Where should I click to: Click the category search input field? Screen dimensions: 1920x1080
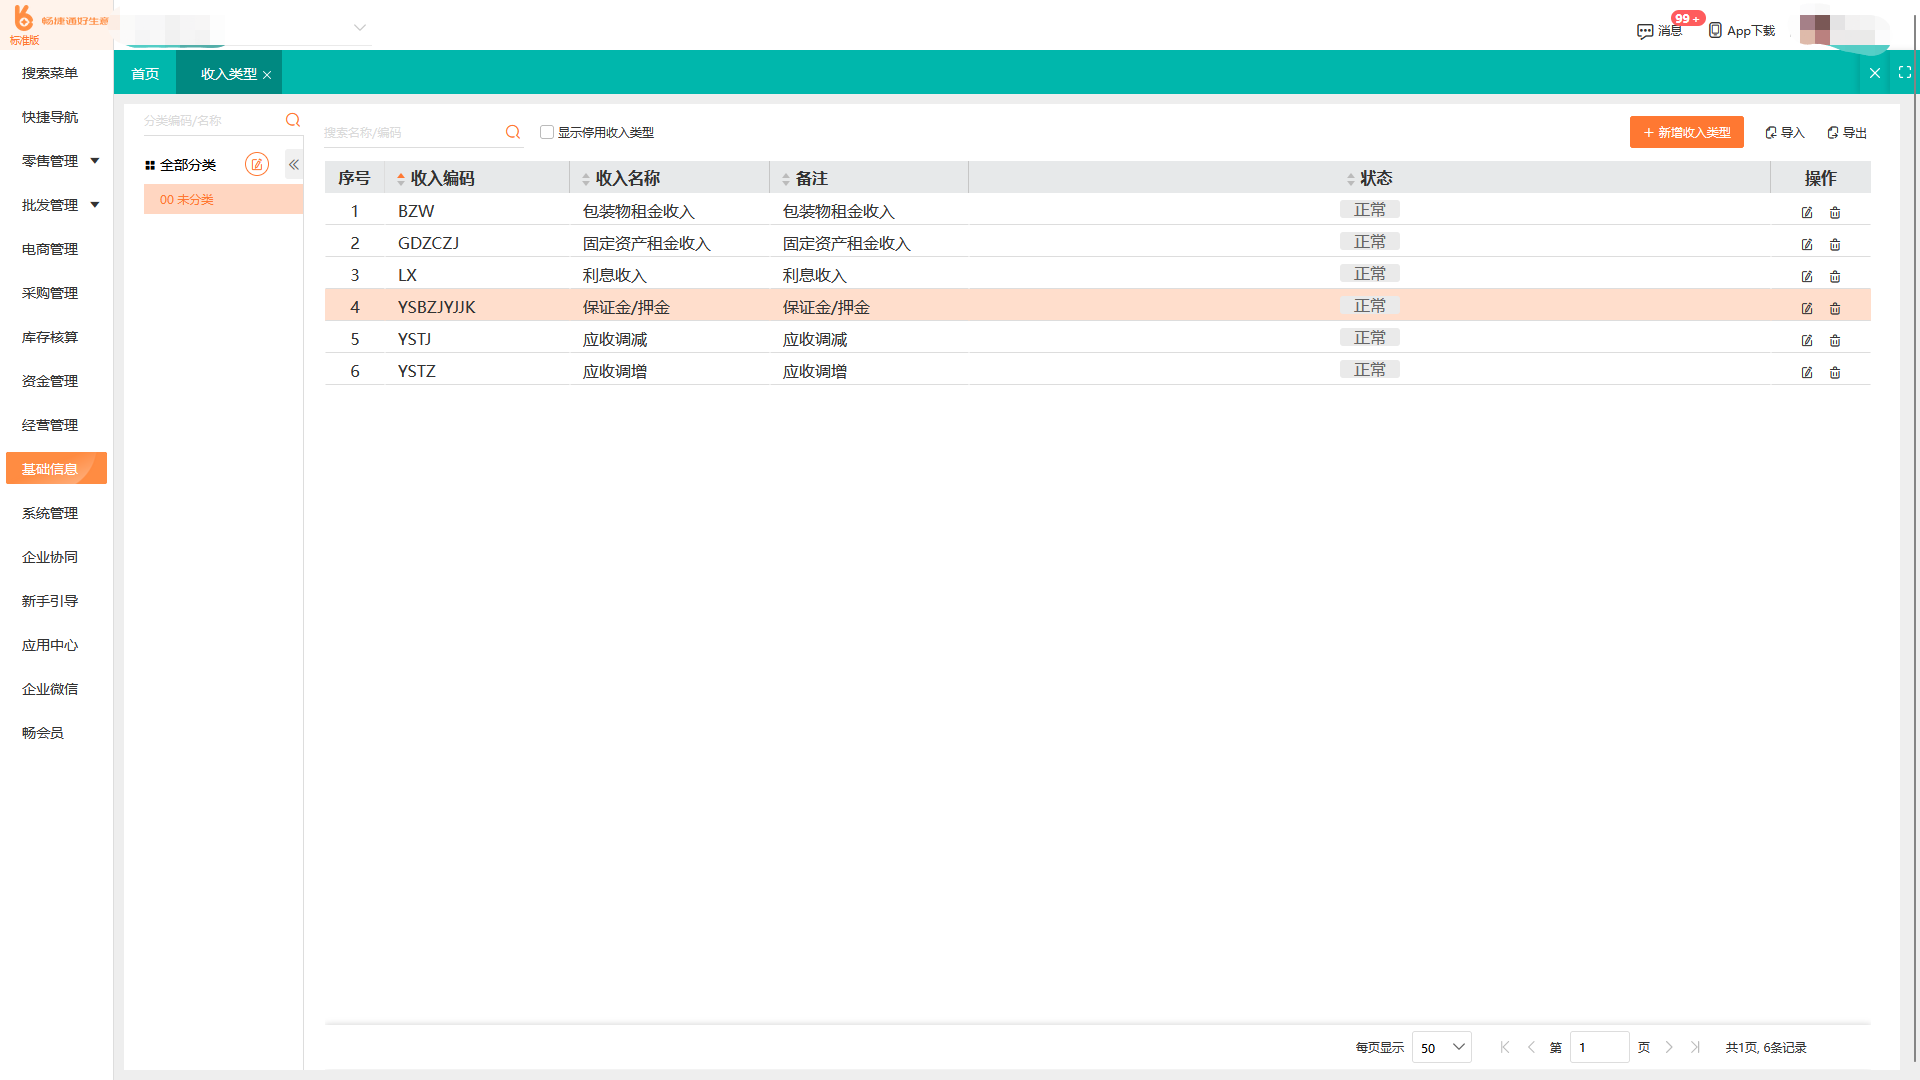[x=211, y=119]
